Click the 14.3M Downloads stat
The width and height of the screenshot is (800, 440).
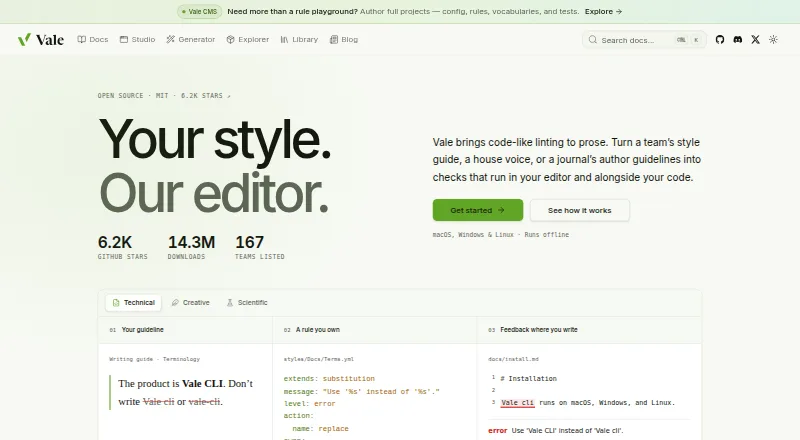[191, 247]
